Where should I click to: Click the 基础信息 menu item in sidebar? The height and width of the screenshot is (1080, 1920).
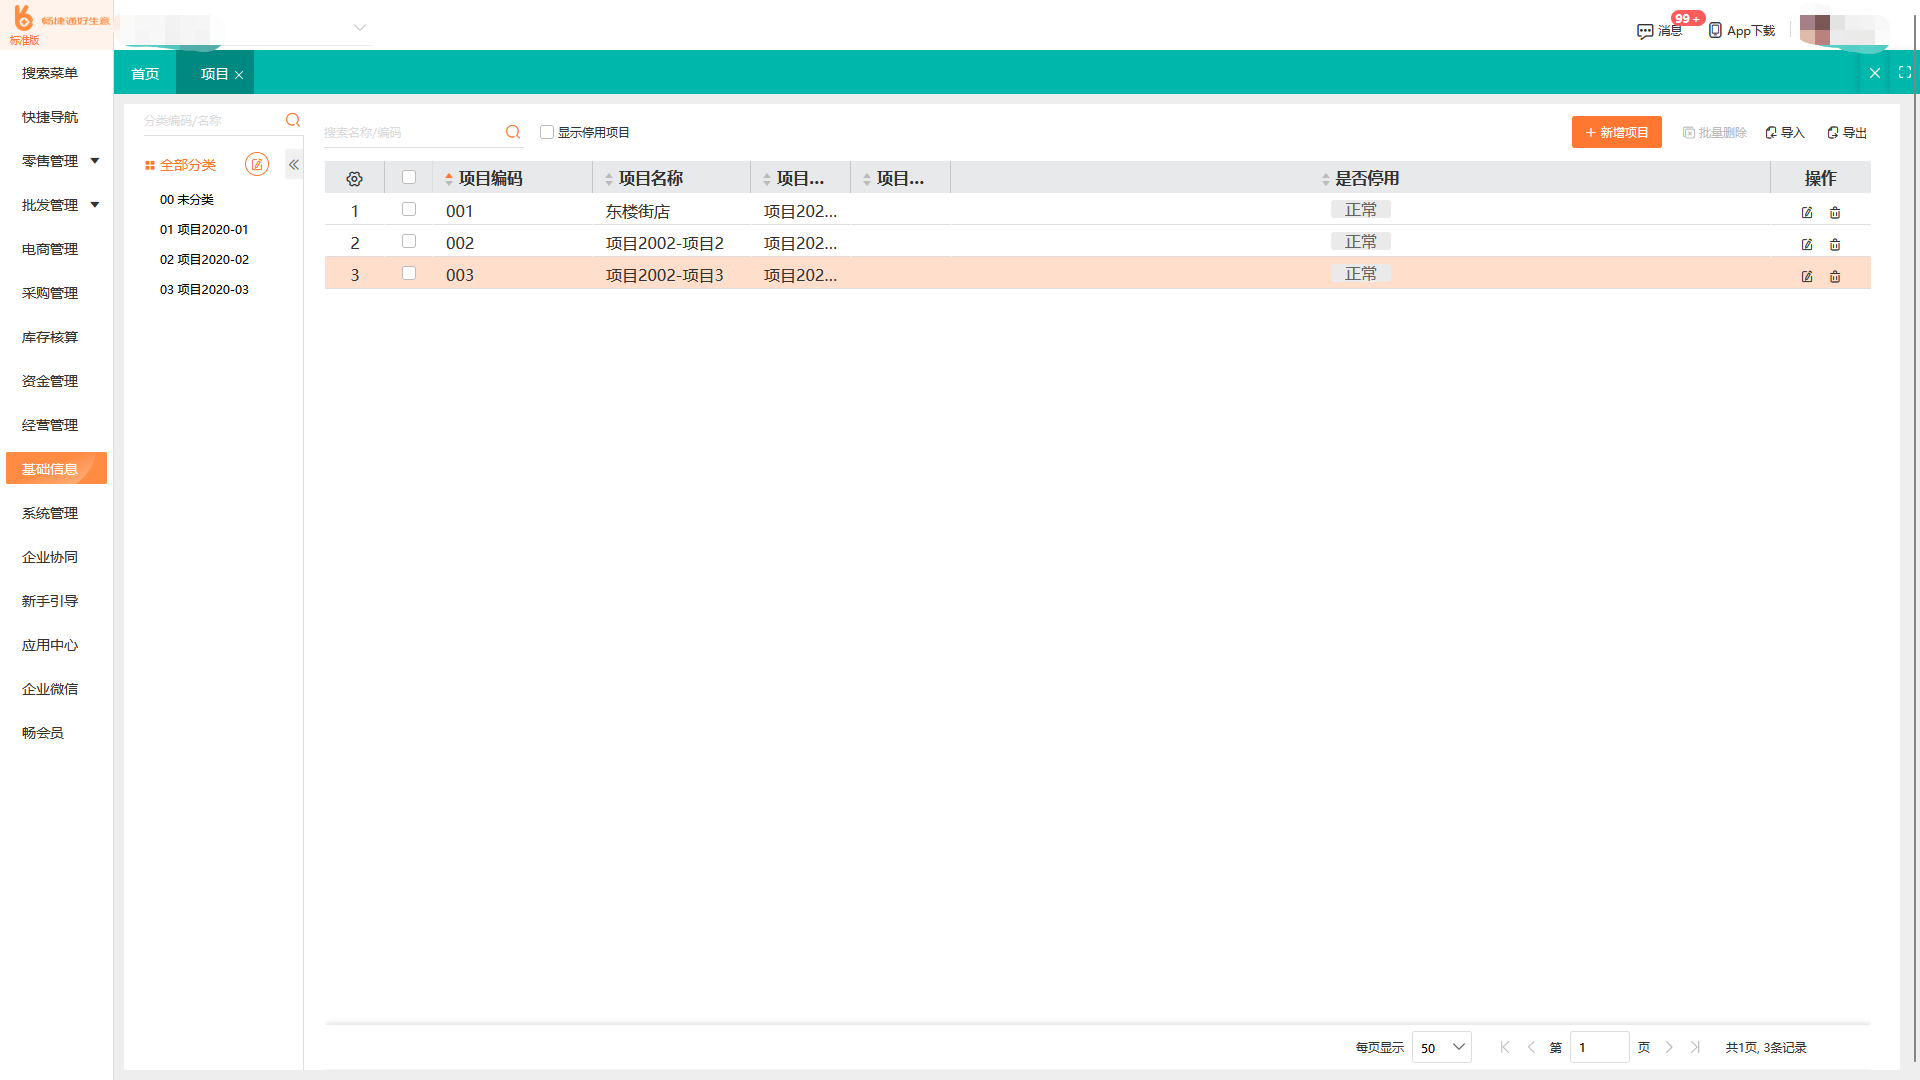(51, 468)
